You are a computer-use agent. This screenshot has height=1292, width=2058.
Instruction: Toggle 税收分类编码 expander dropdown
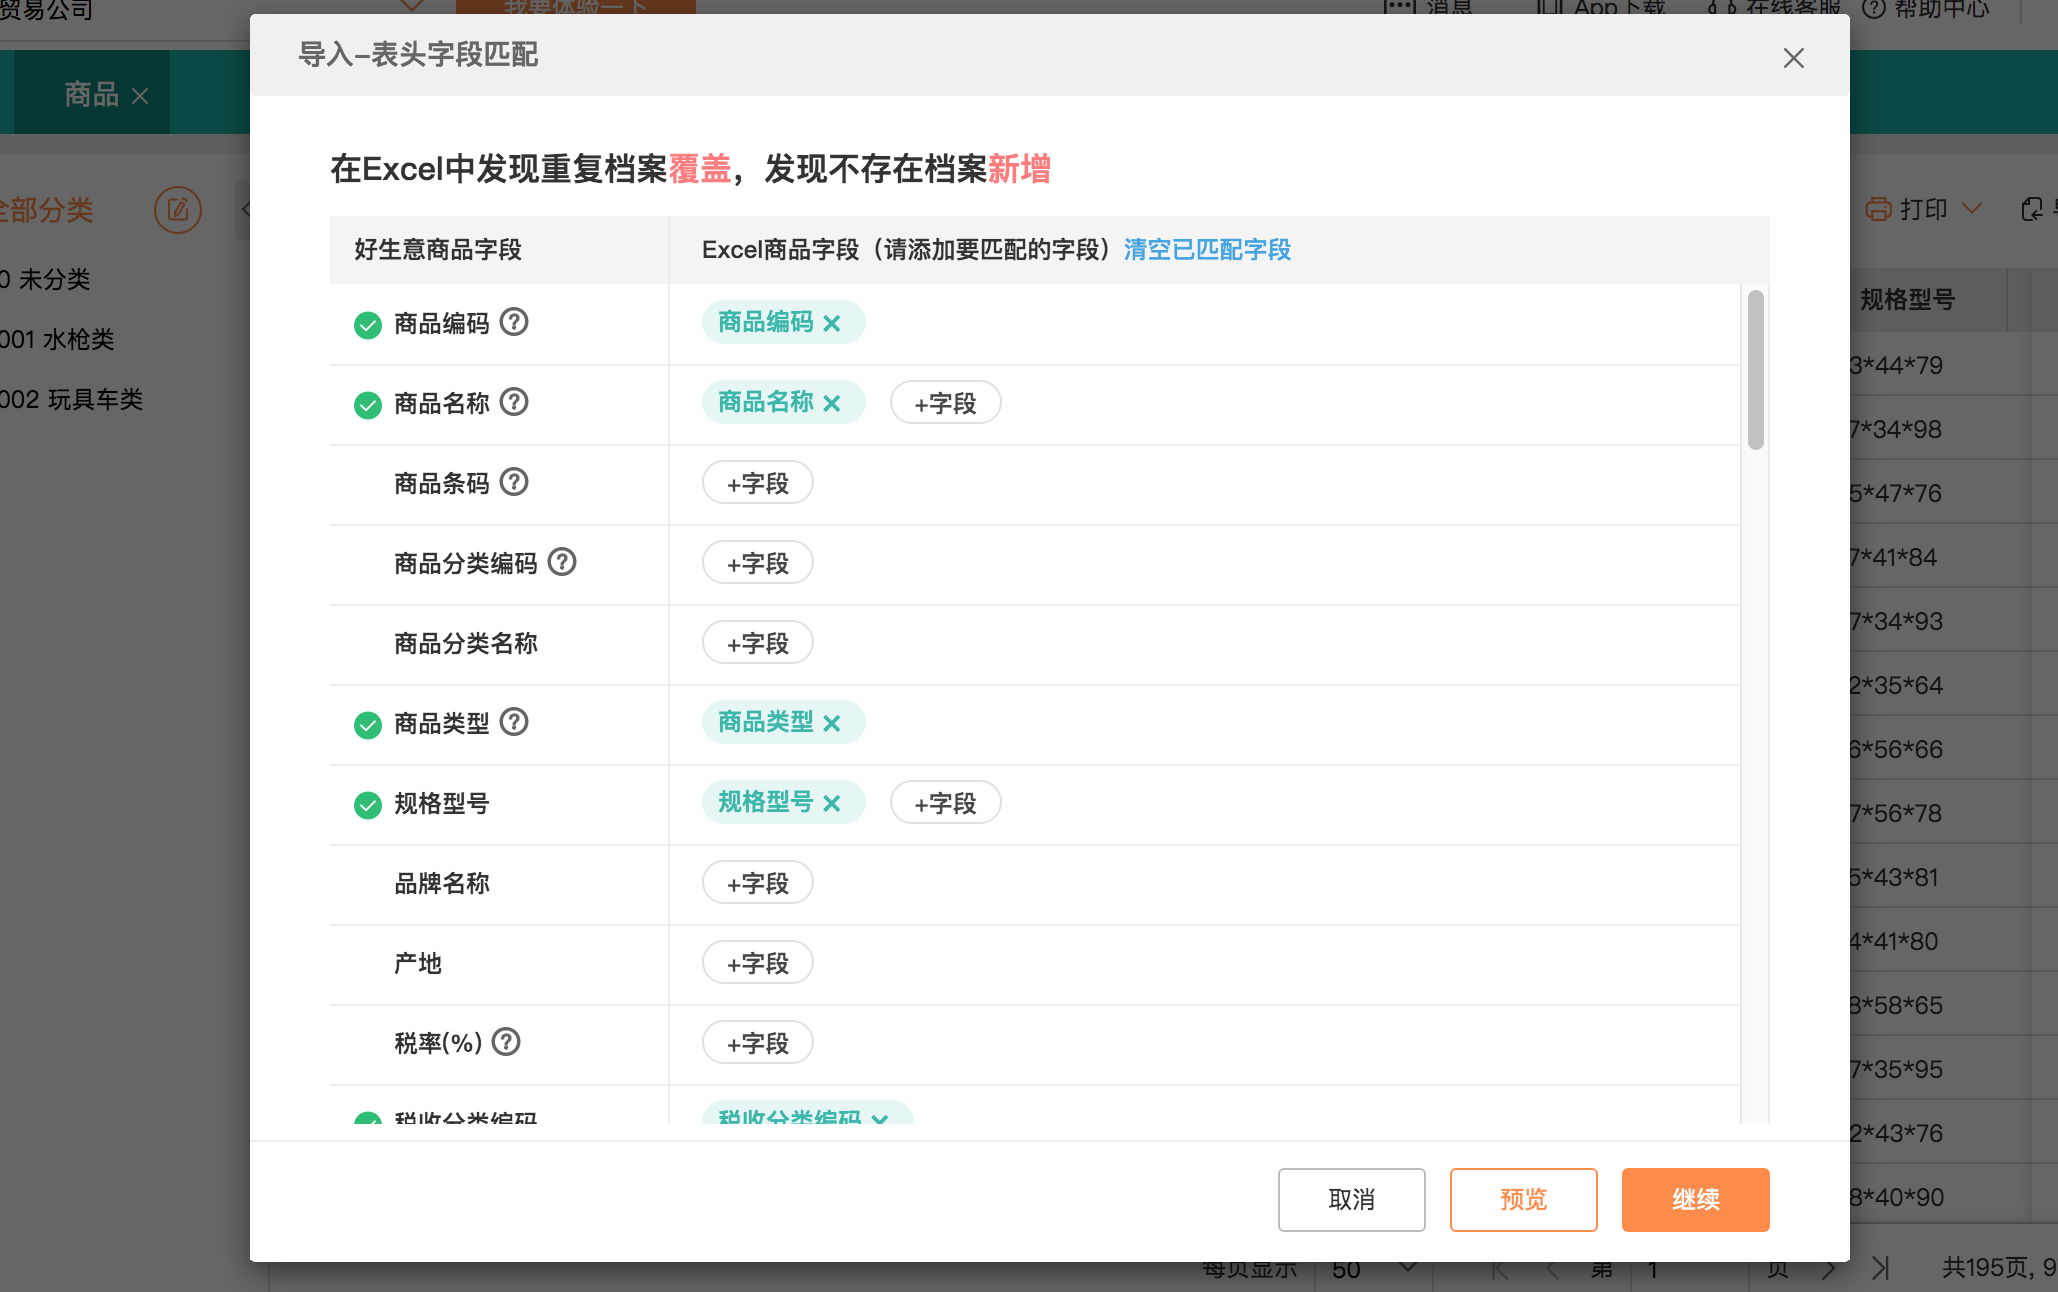coord(879,1118)
